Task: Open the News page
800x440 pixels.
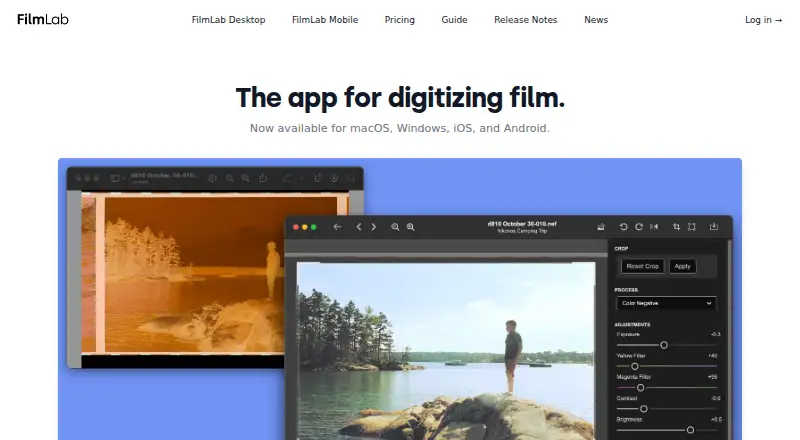Action: tap(596, 20)
